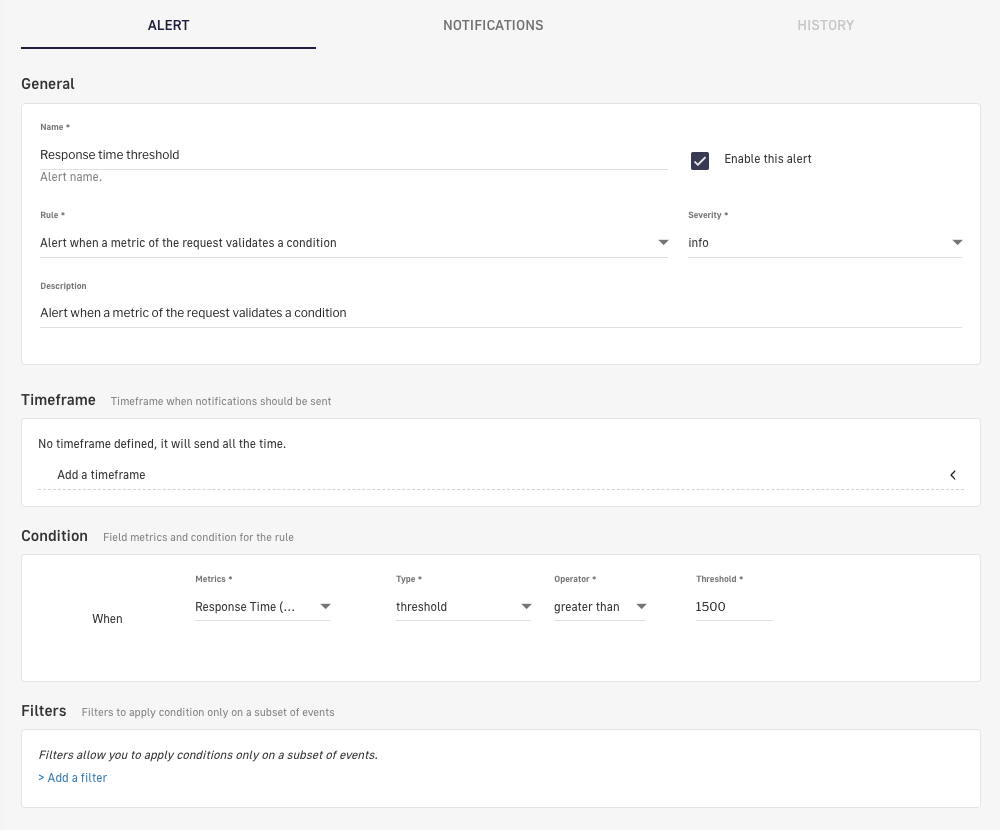This screenshot has width=1000, height=830.
Task: Open the Notifications tab
Action: pyautogui.click(x=493, y=25)
